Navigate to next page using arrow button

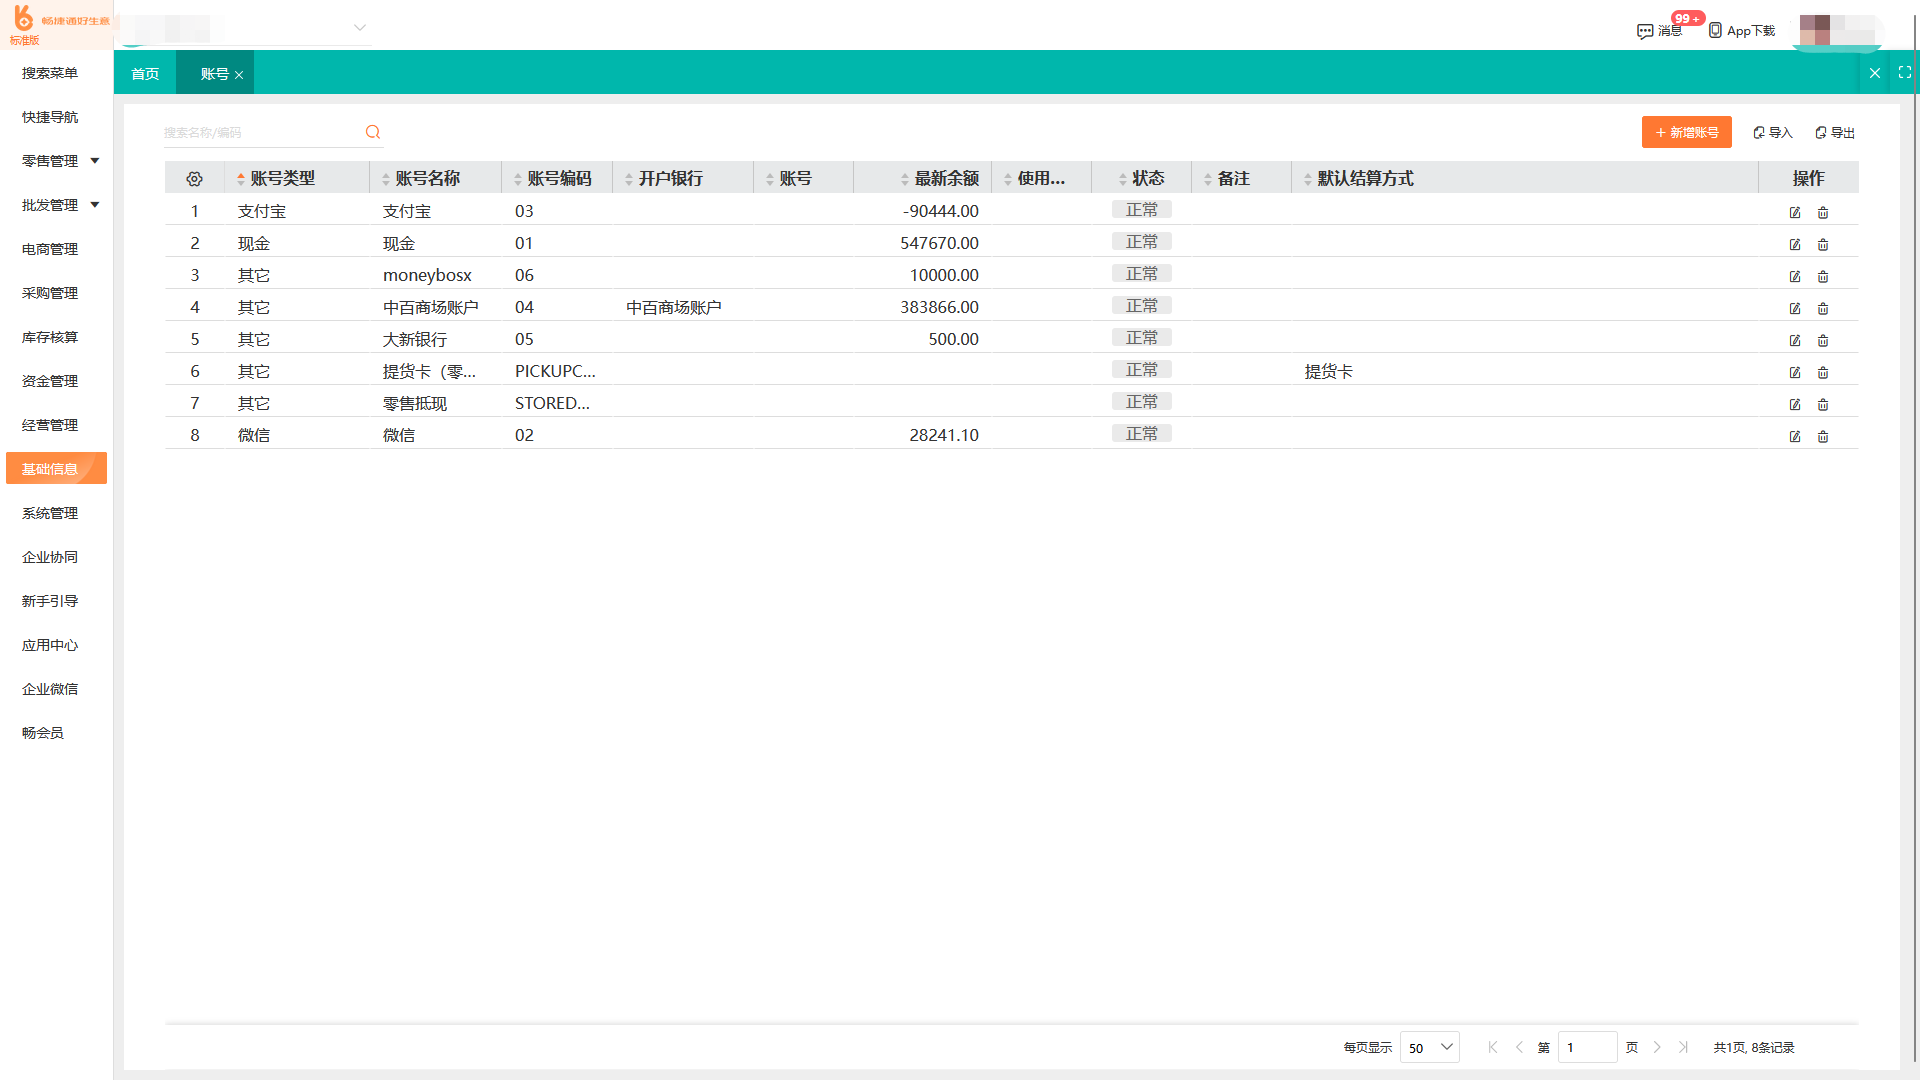click(1656, 1047)
